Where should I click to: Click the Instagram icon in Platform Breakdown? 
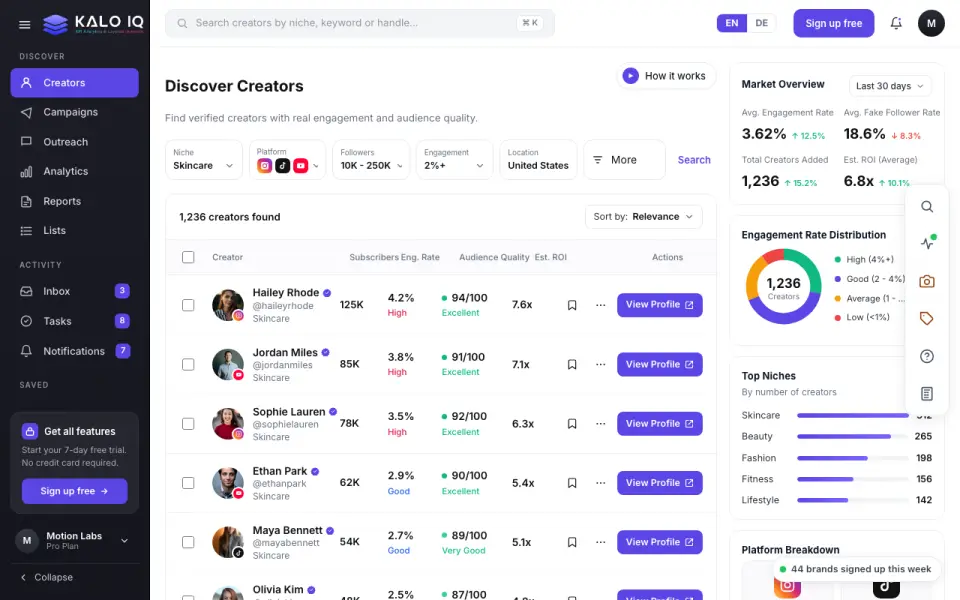coord(787,587)
